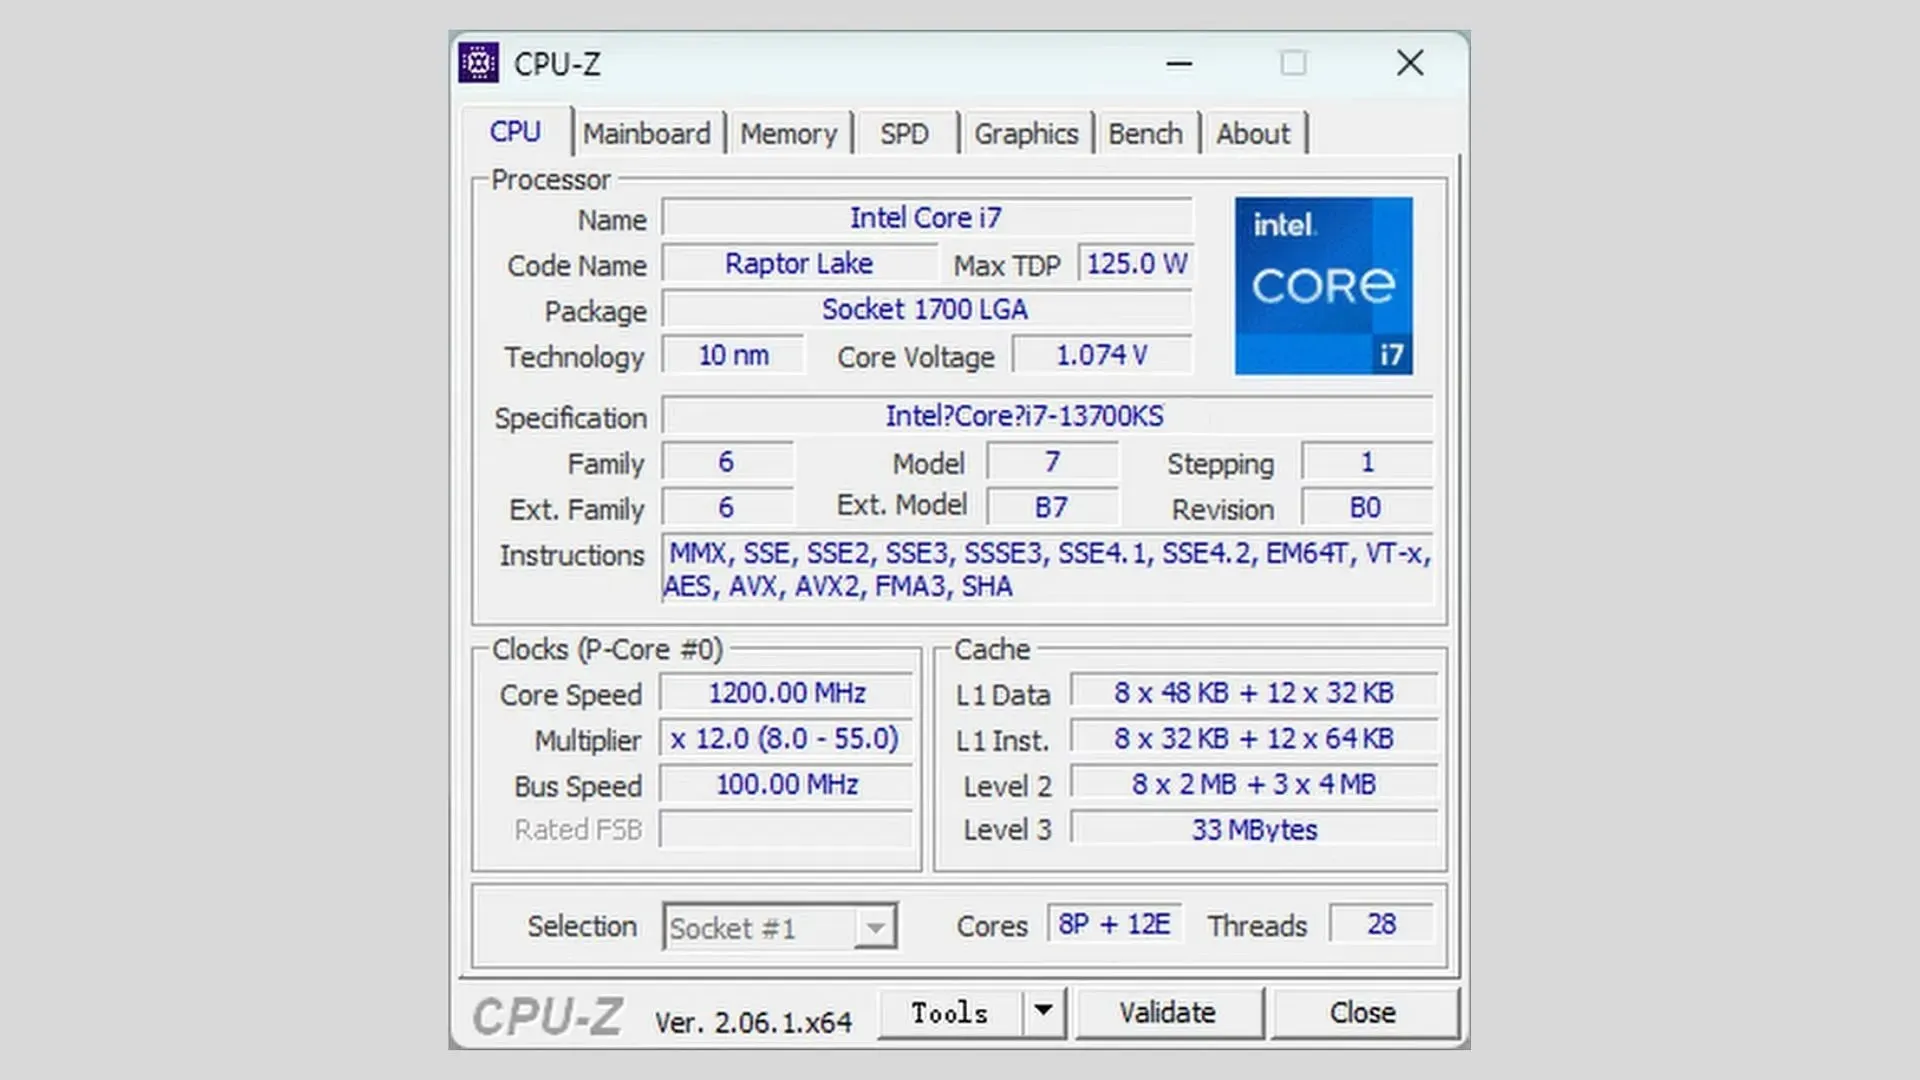Image resolution: width=1920 pixels, height=1080 pixels.
Task: Click the Graphics tab label
Action: [1026, 133]
